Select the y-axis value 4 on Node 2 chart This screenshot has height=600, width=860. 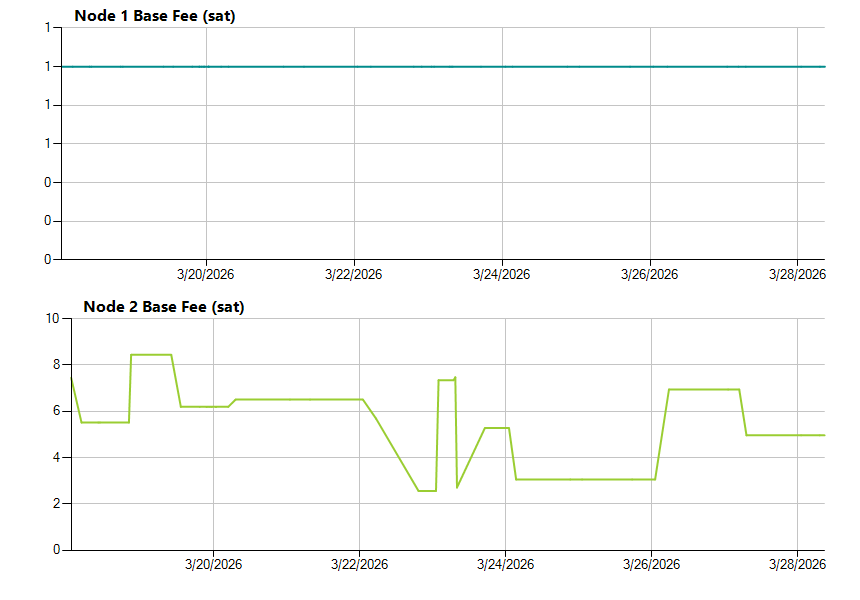tap(56, 457)
